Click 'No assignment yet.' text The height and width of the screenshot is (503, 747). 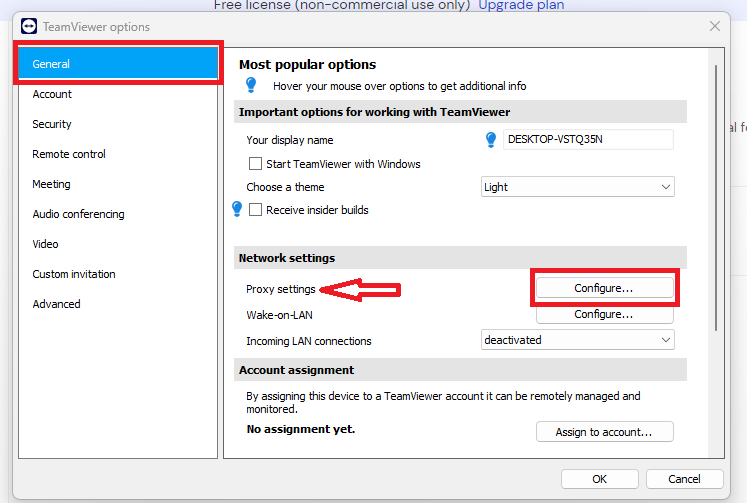point(301,429)
